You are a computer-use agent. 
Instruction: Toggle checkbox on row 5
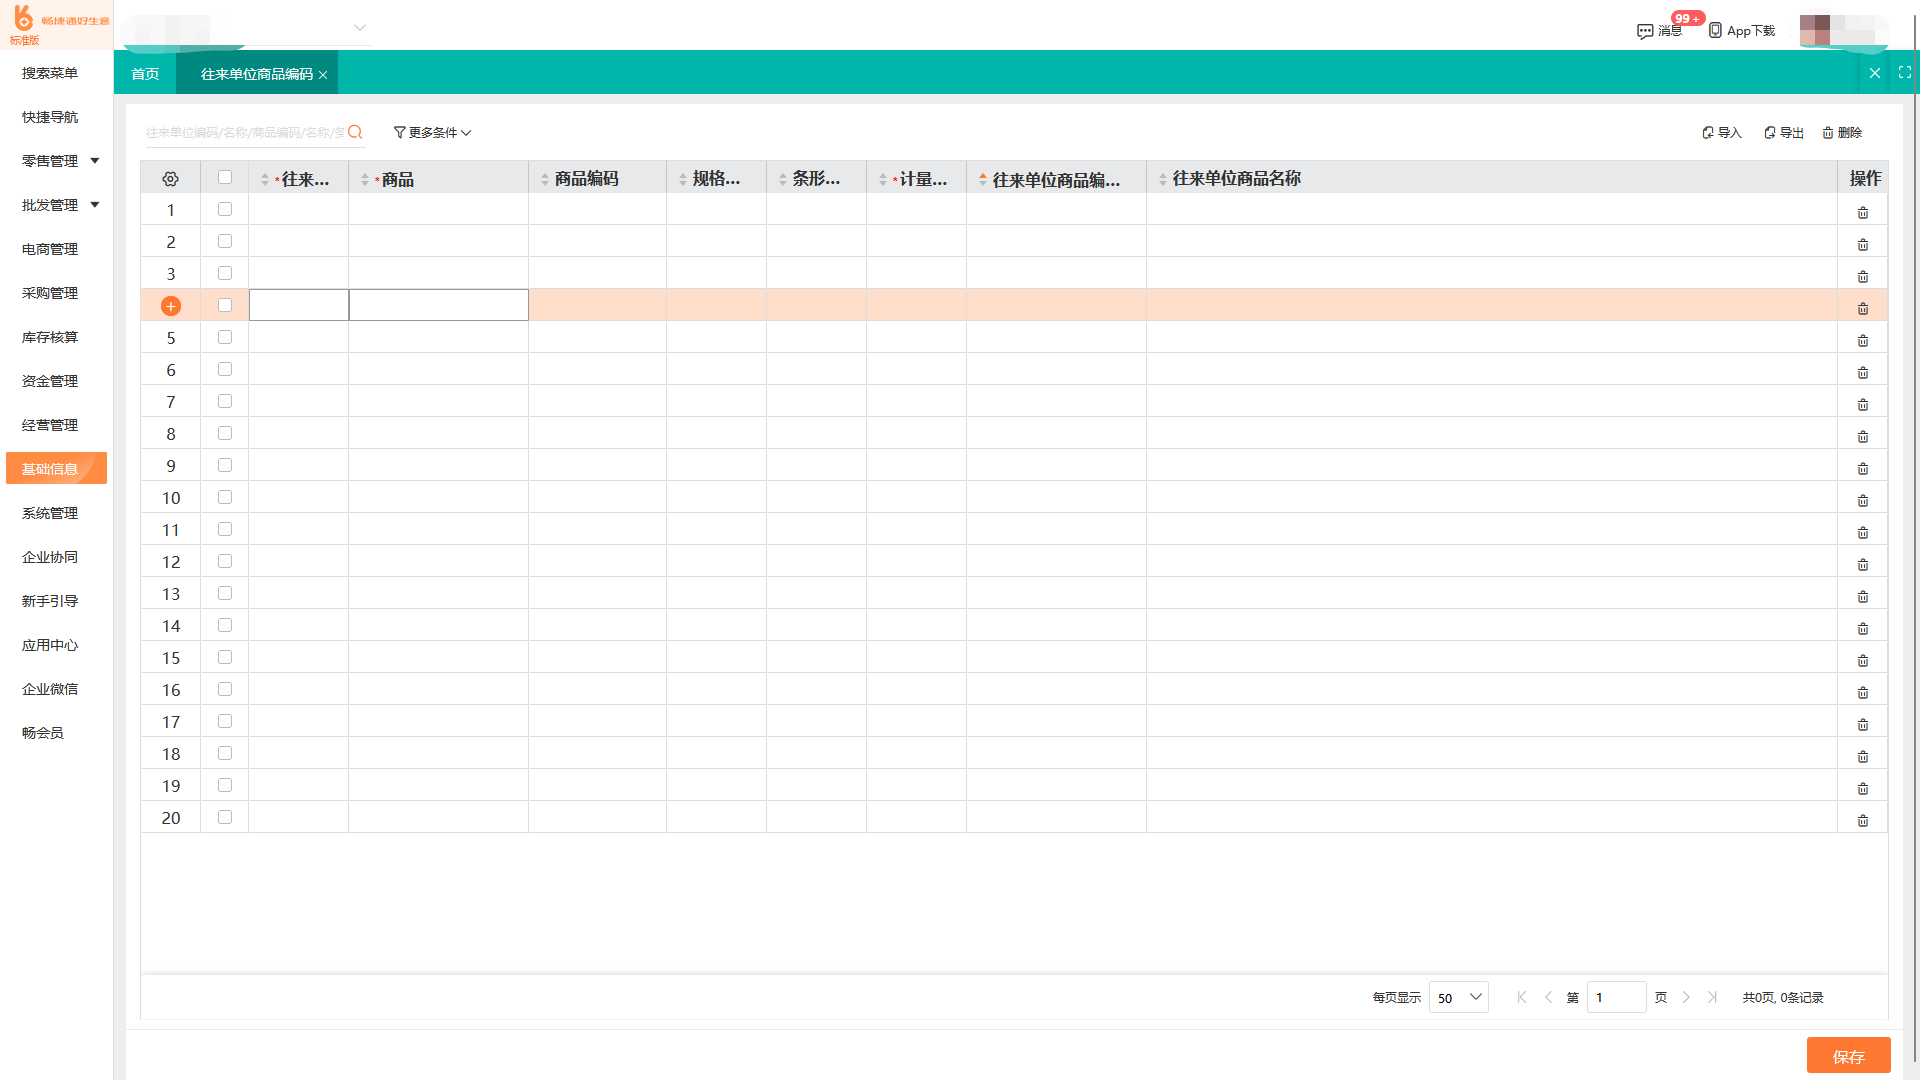224,336
